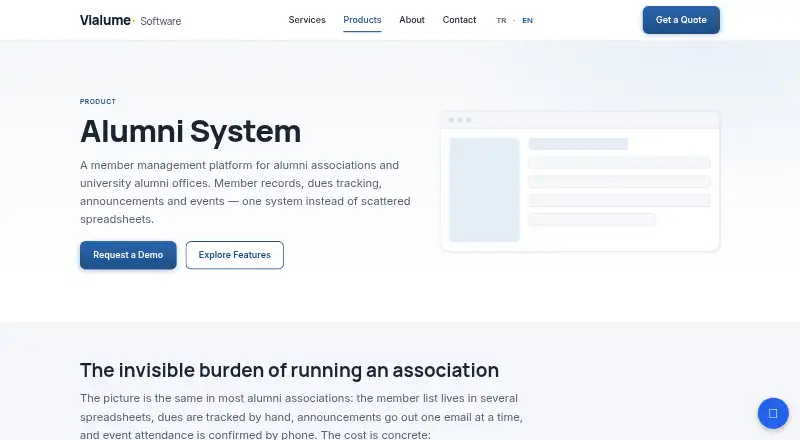Click the paragraph beginning 'A member management platform'
Image resolution: width=800 pixels, height=440 pixels.
[245, 192]
